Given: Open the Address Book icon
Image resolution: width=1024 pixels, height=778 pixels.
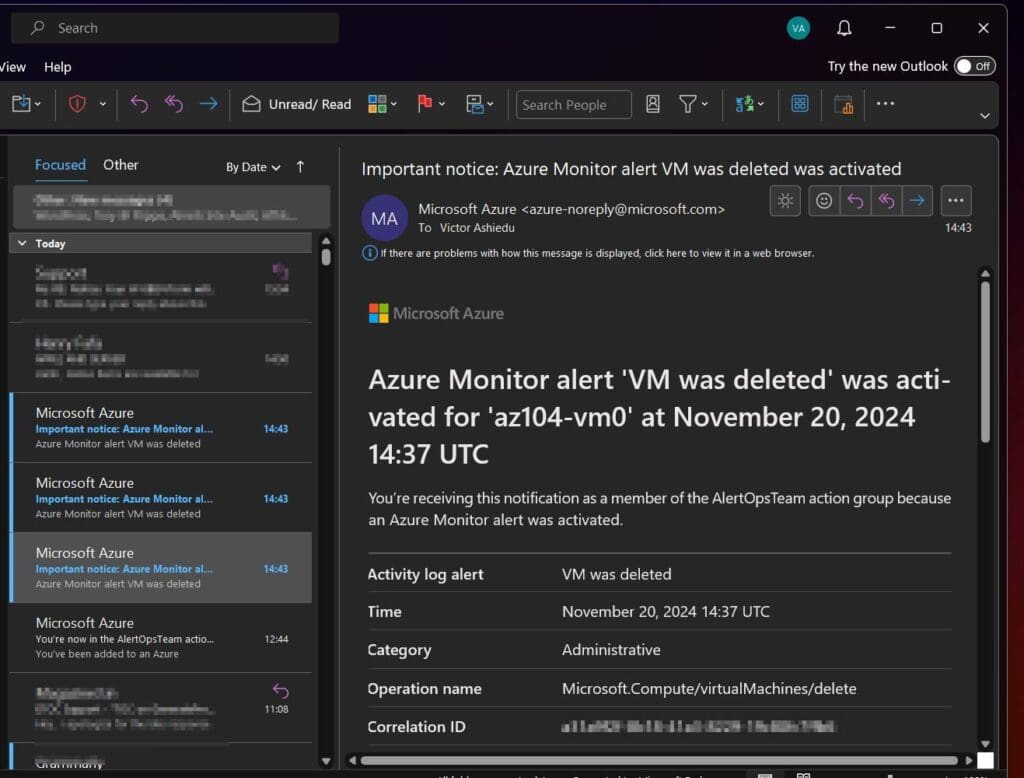Looking at the screenshot, I should 652,104.
